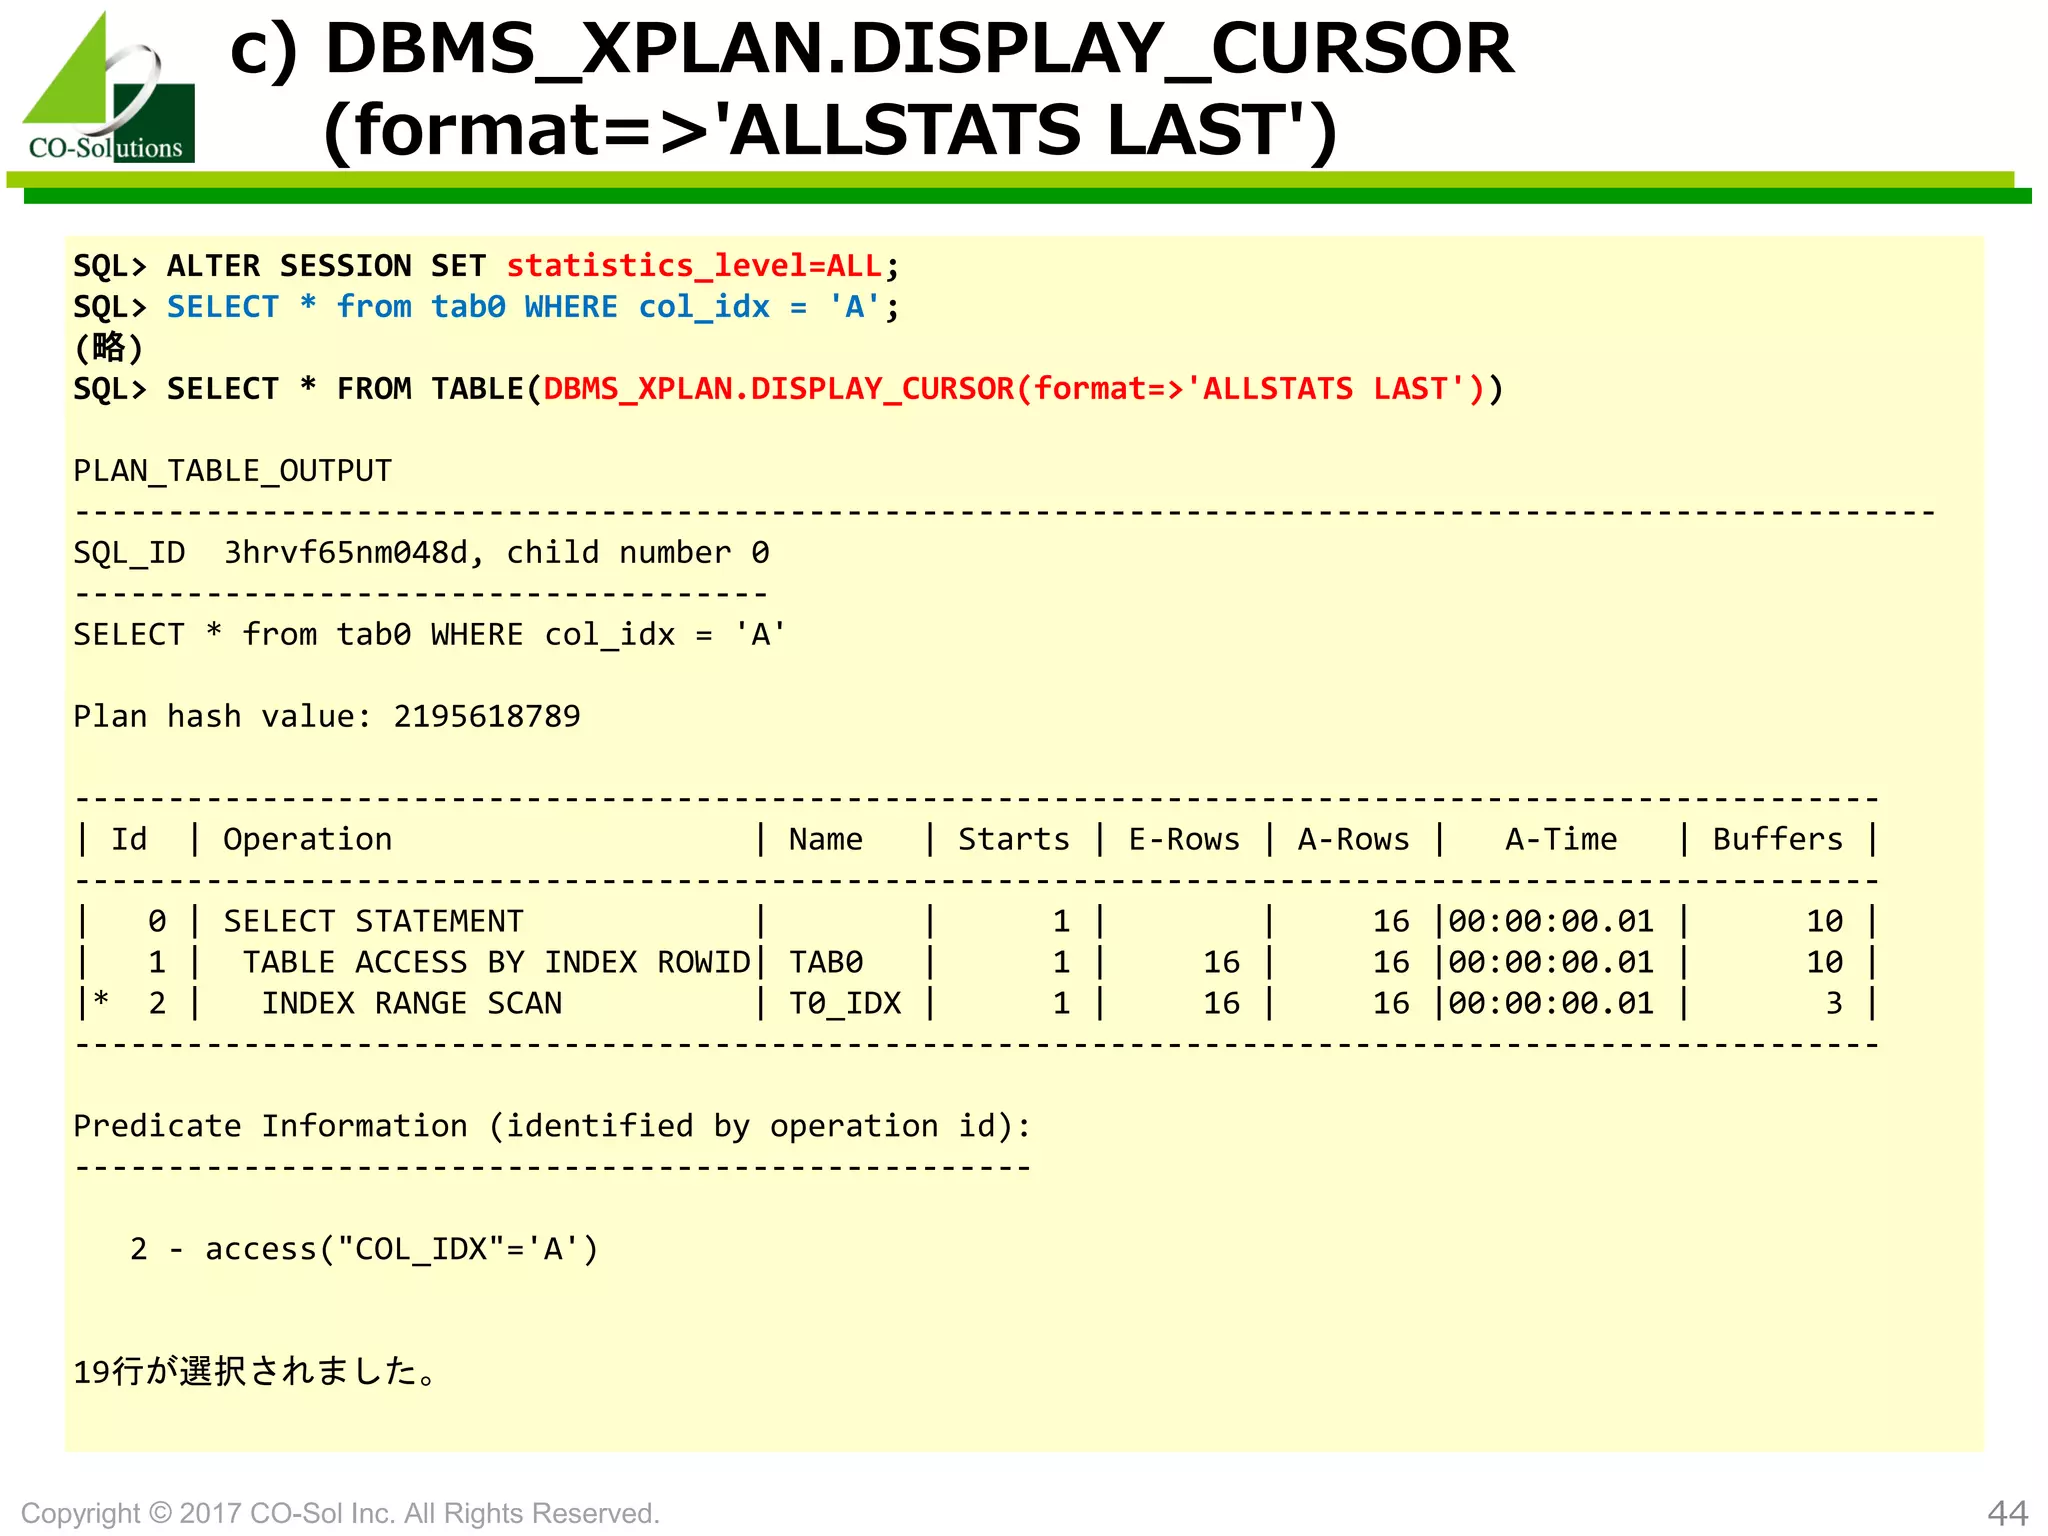Screen dimensions: 2048x1536
Task: Select the TAB0 name in the plan
Action: point(825,961)
